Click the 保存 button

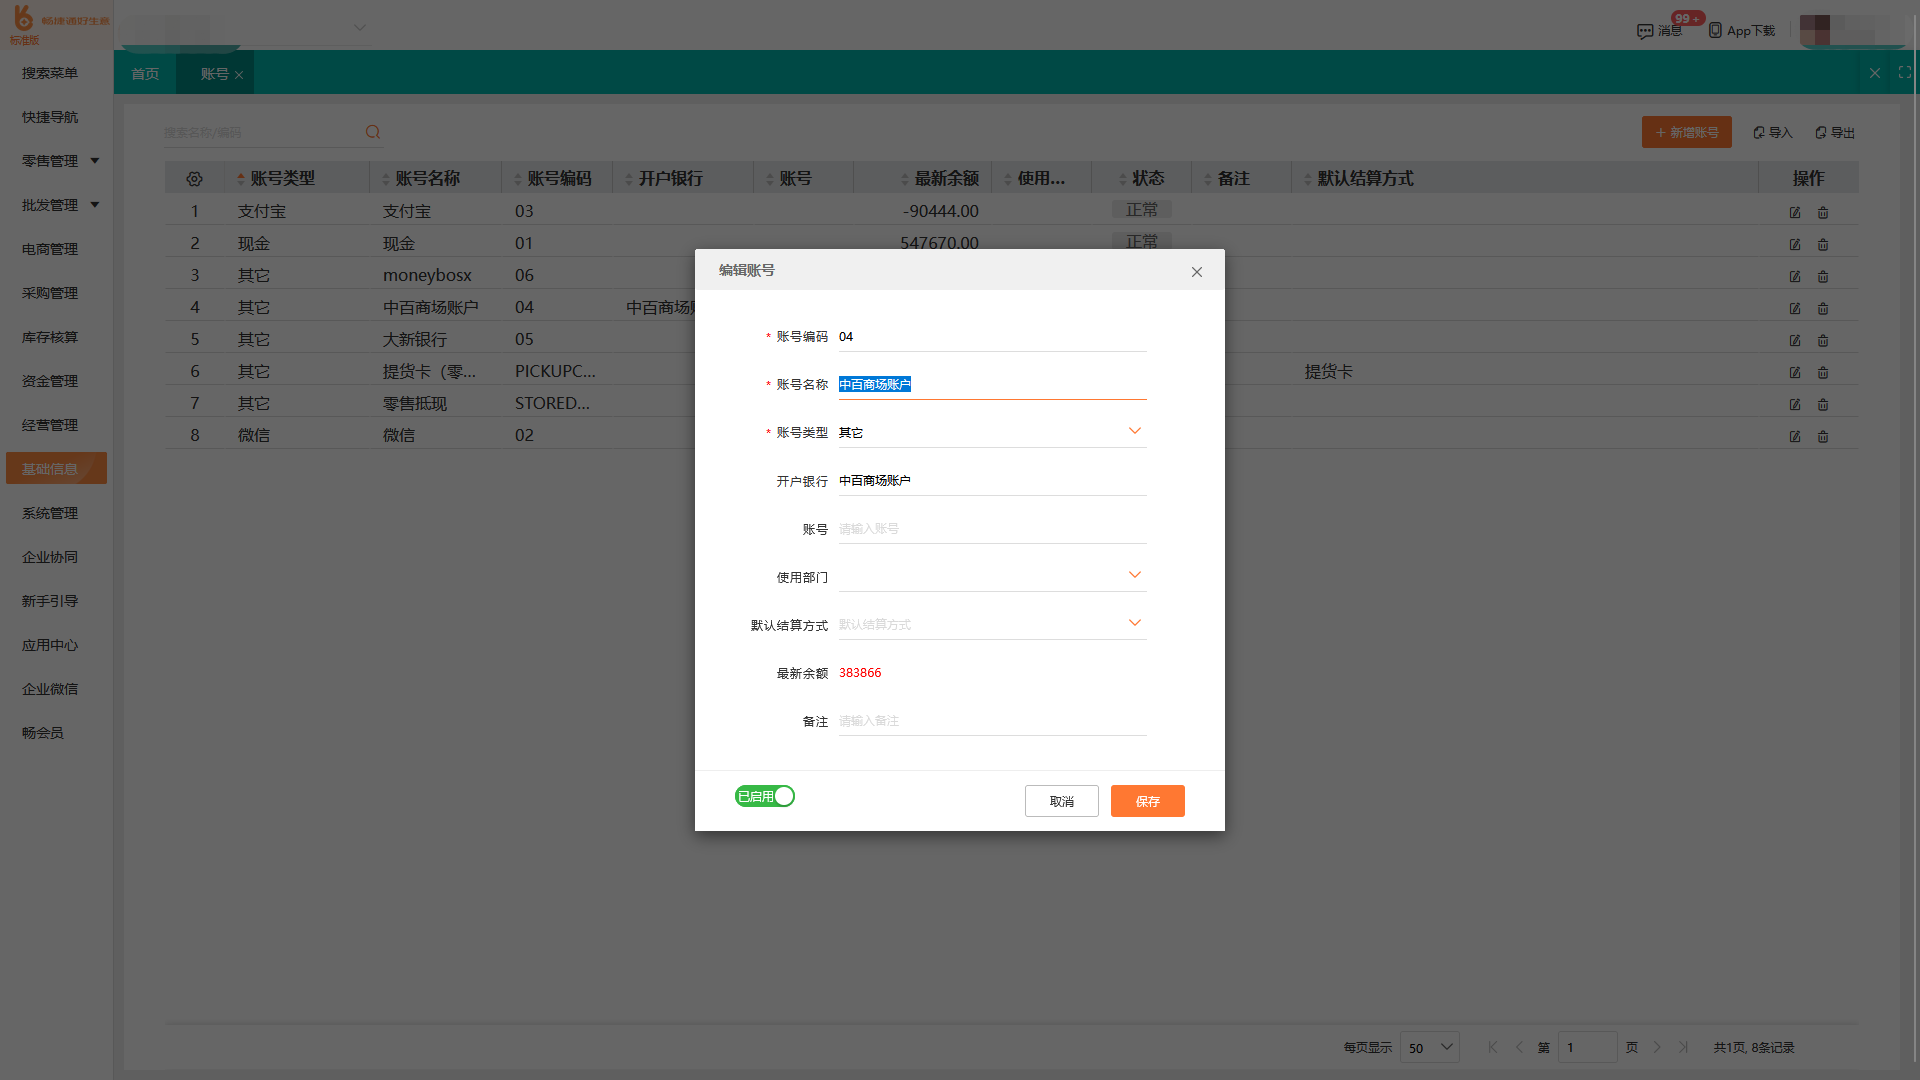click(x=1147, y=800)
